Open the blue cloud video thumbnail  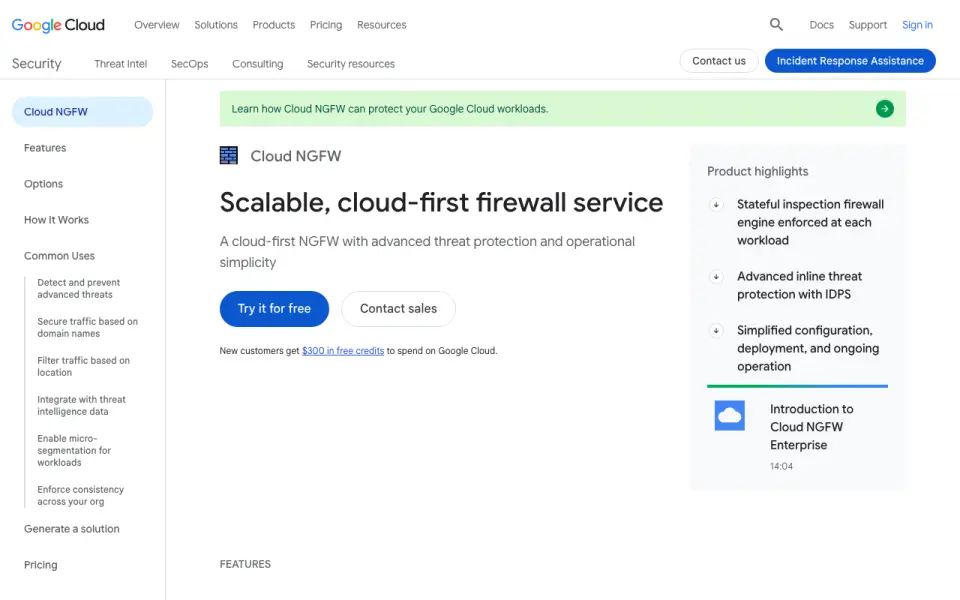tap(729, 416)
